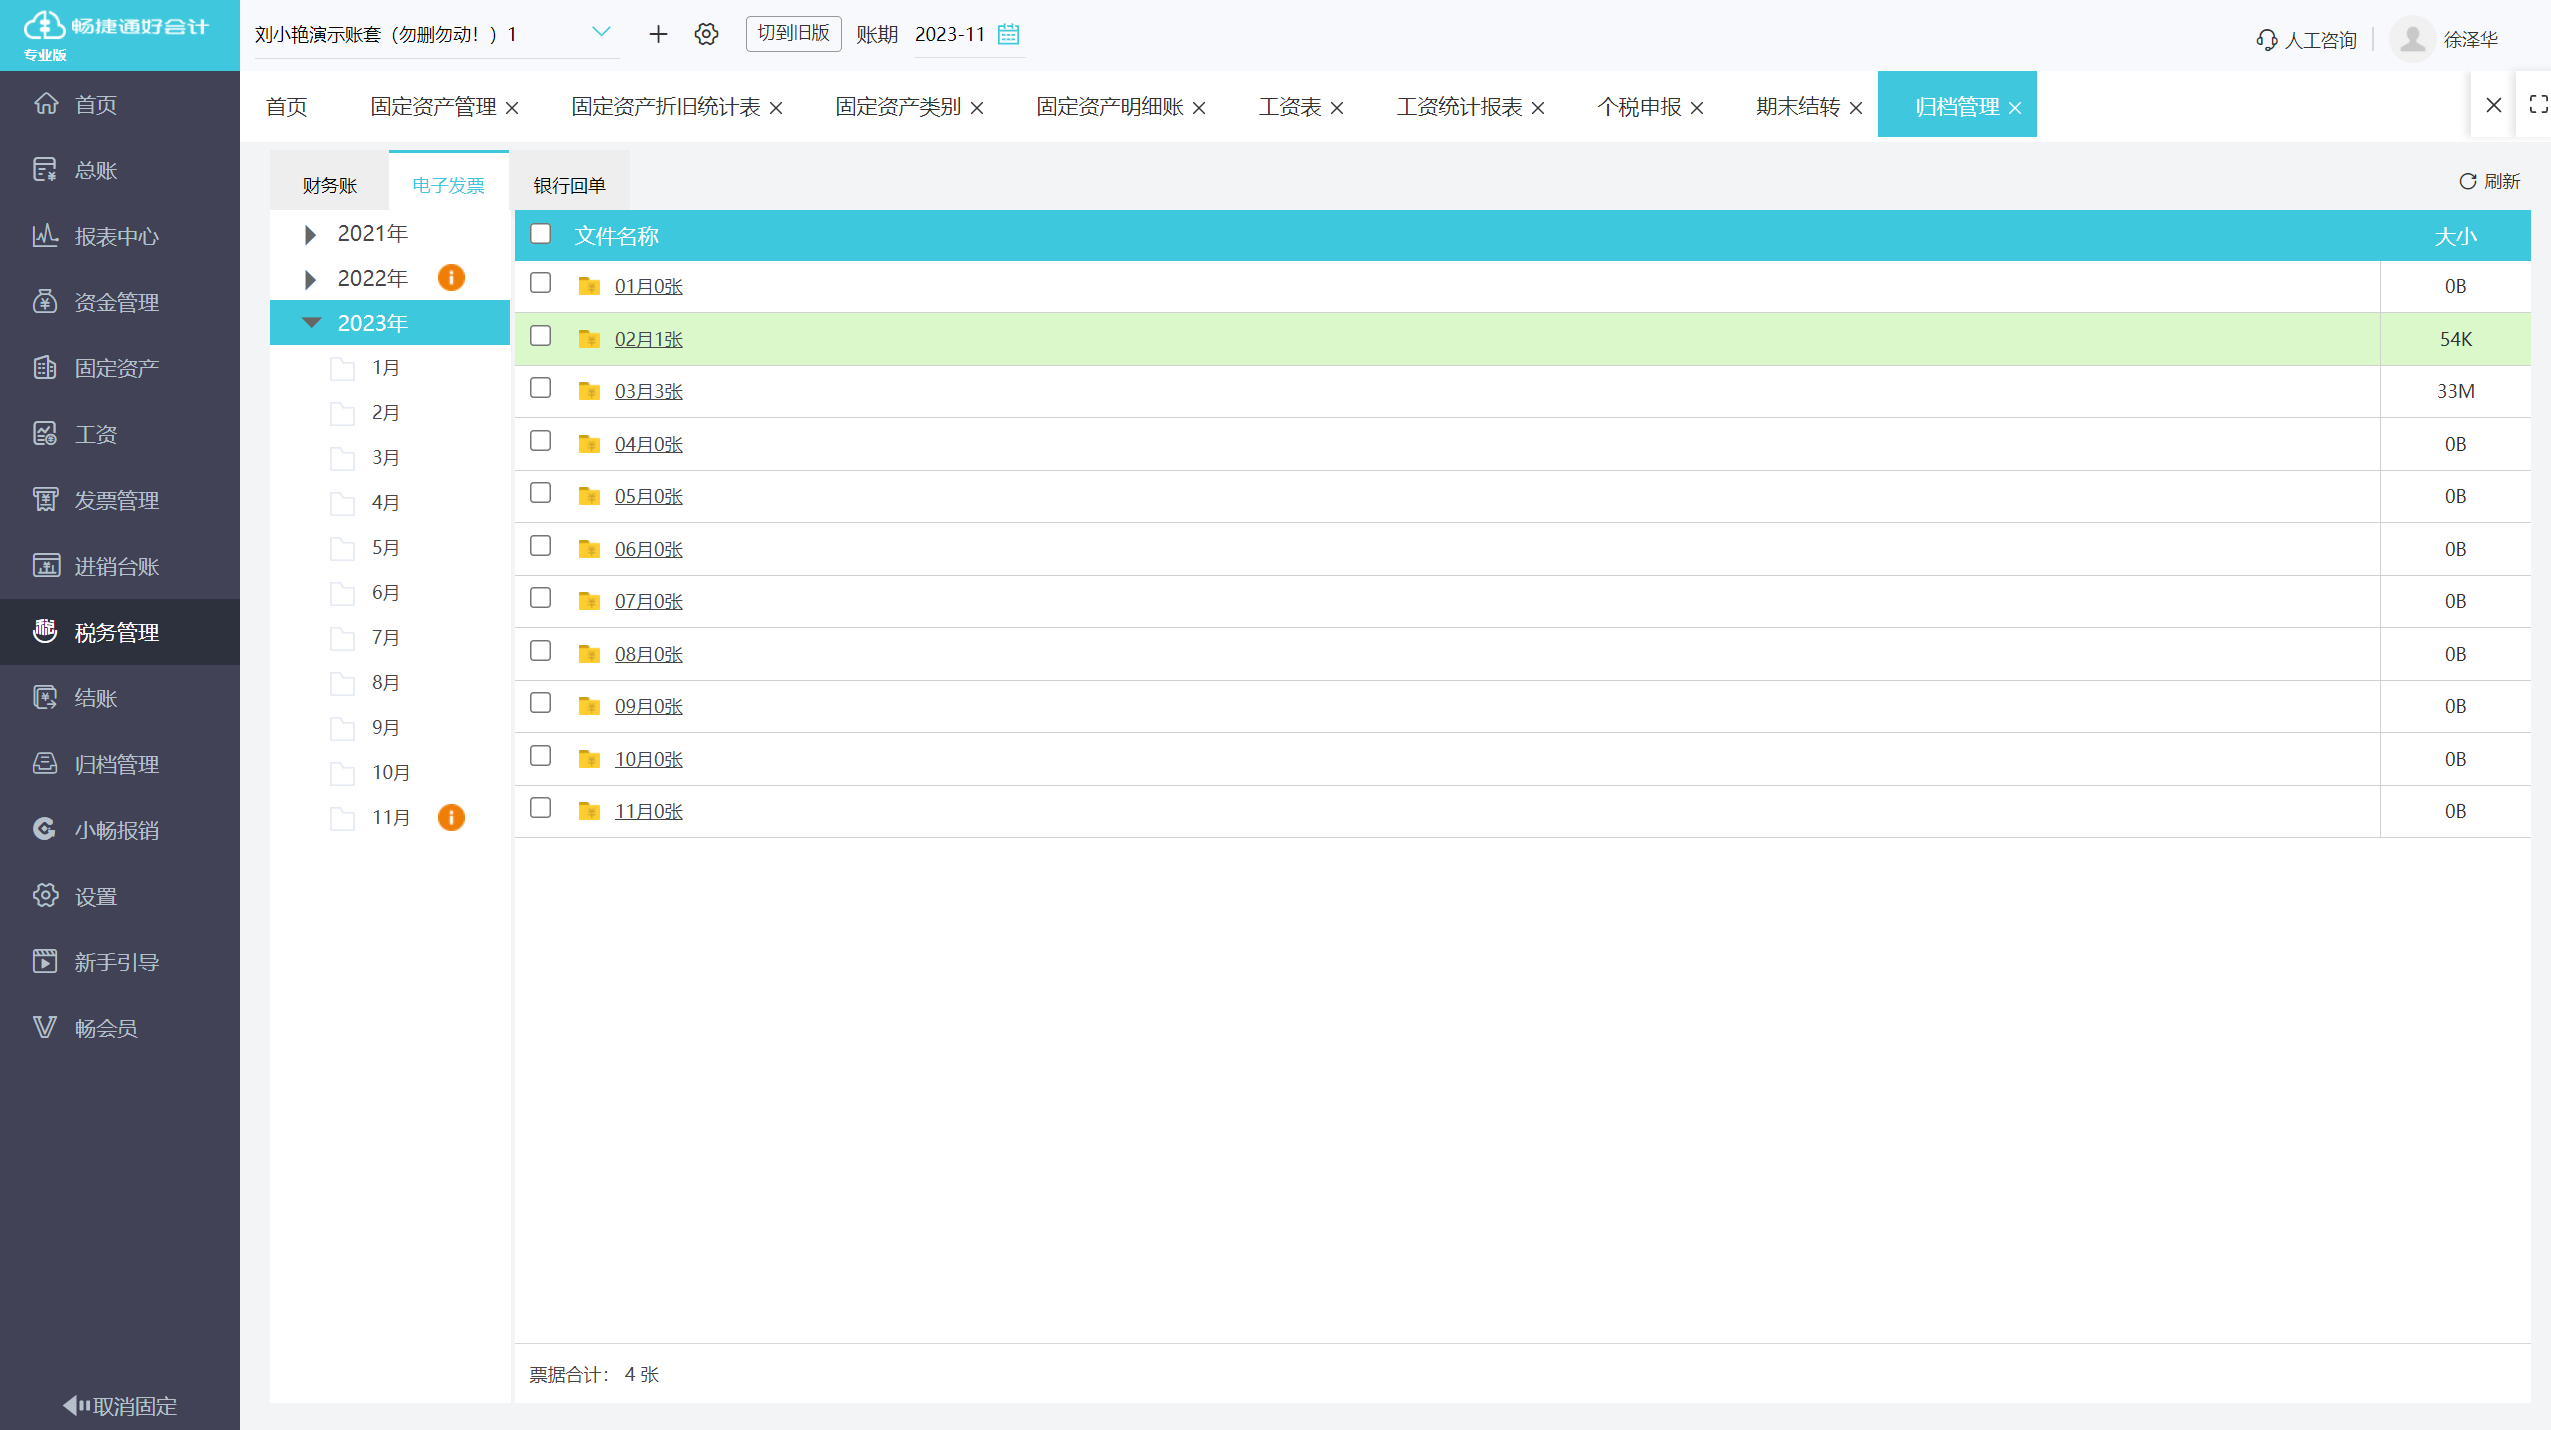The width and height of the screenshot is (2551, 1430).
Task: Expand the 2021年 year tree item
Action: [310, 233]
